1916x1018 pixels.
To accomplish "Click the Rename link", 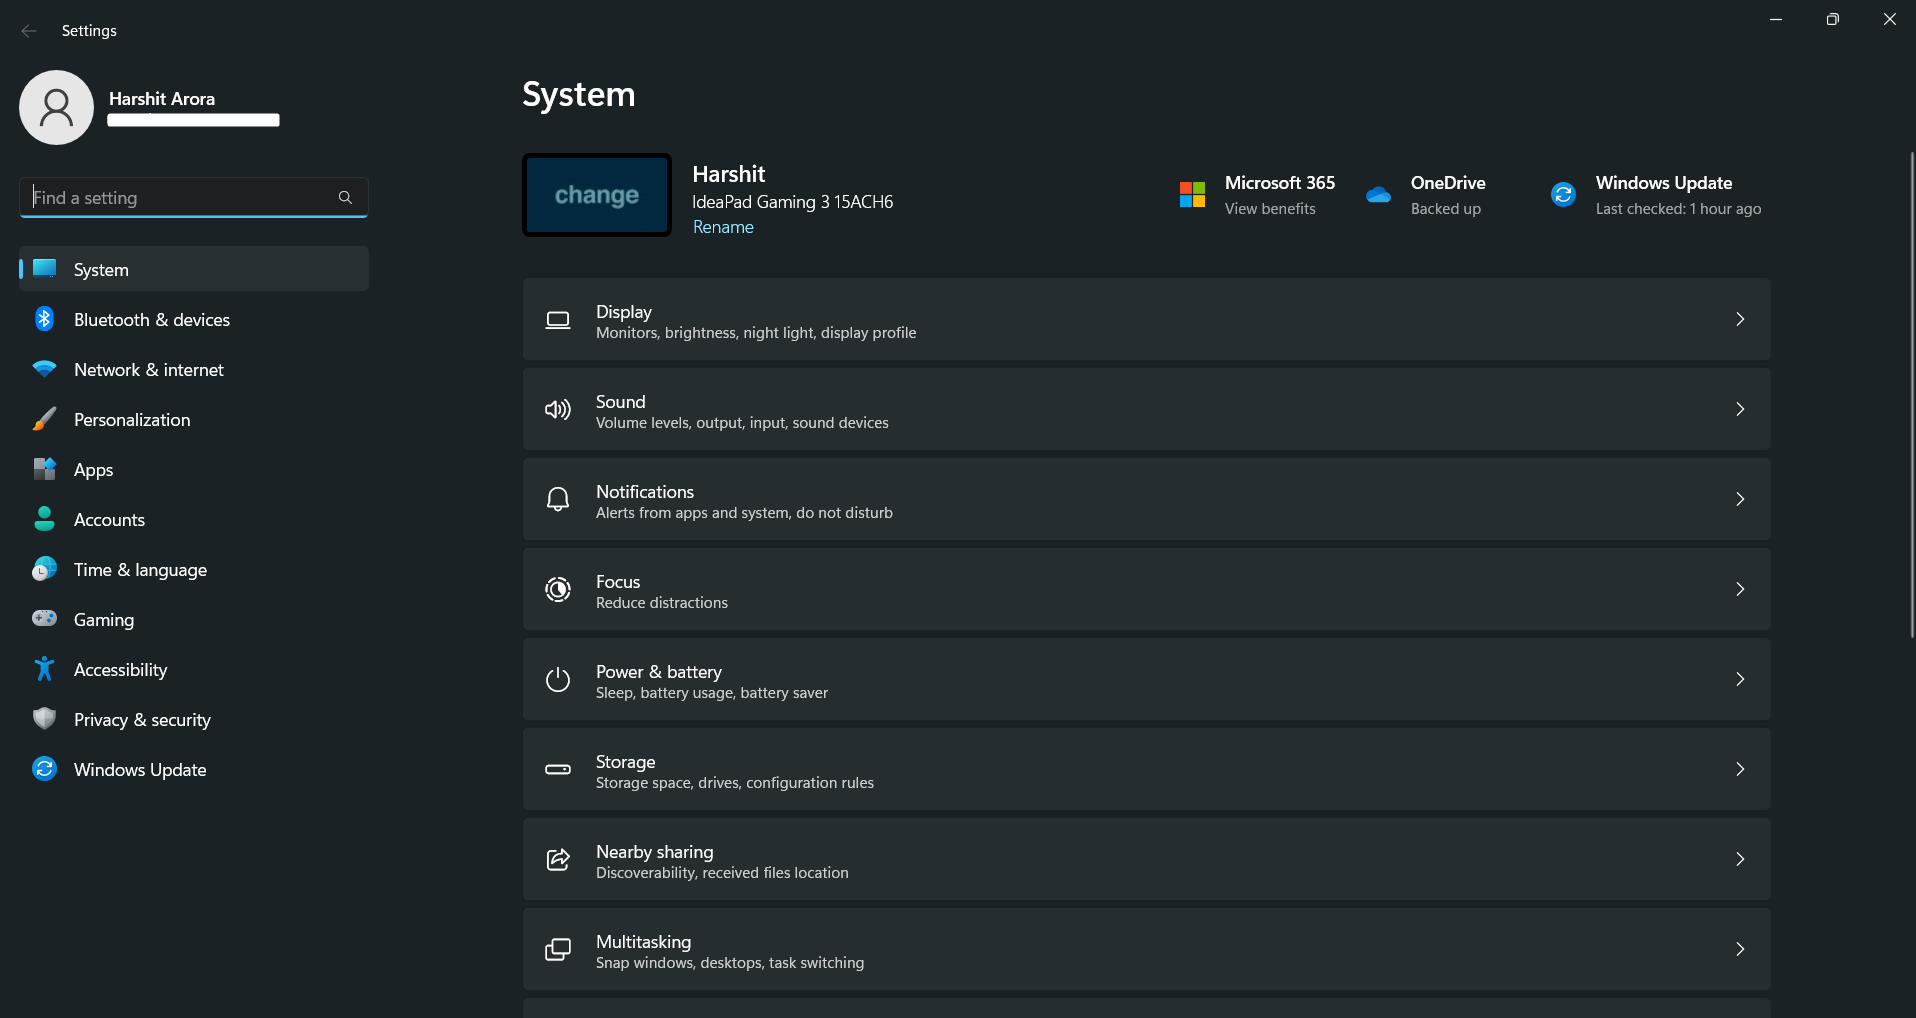I will coord(722,227).
